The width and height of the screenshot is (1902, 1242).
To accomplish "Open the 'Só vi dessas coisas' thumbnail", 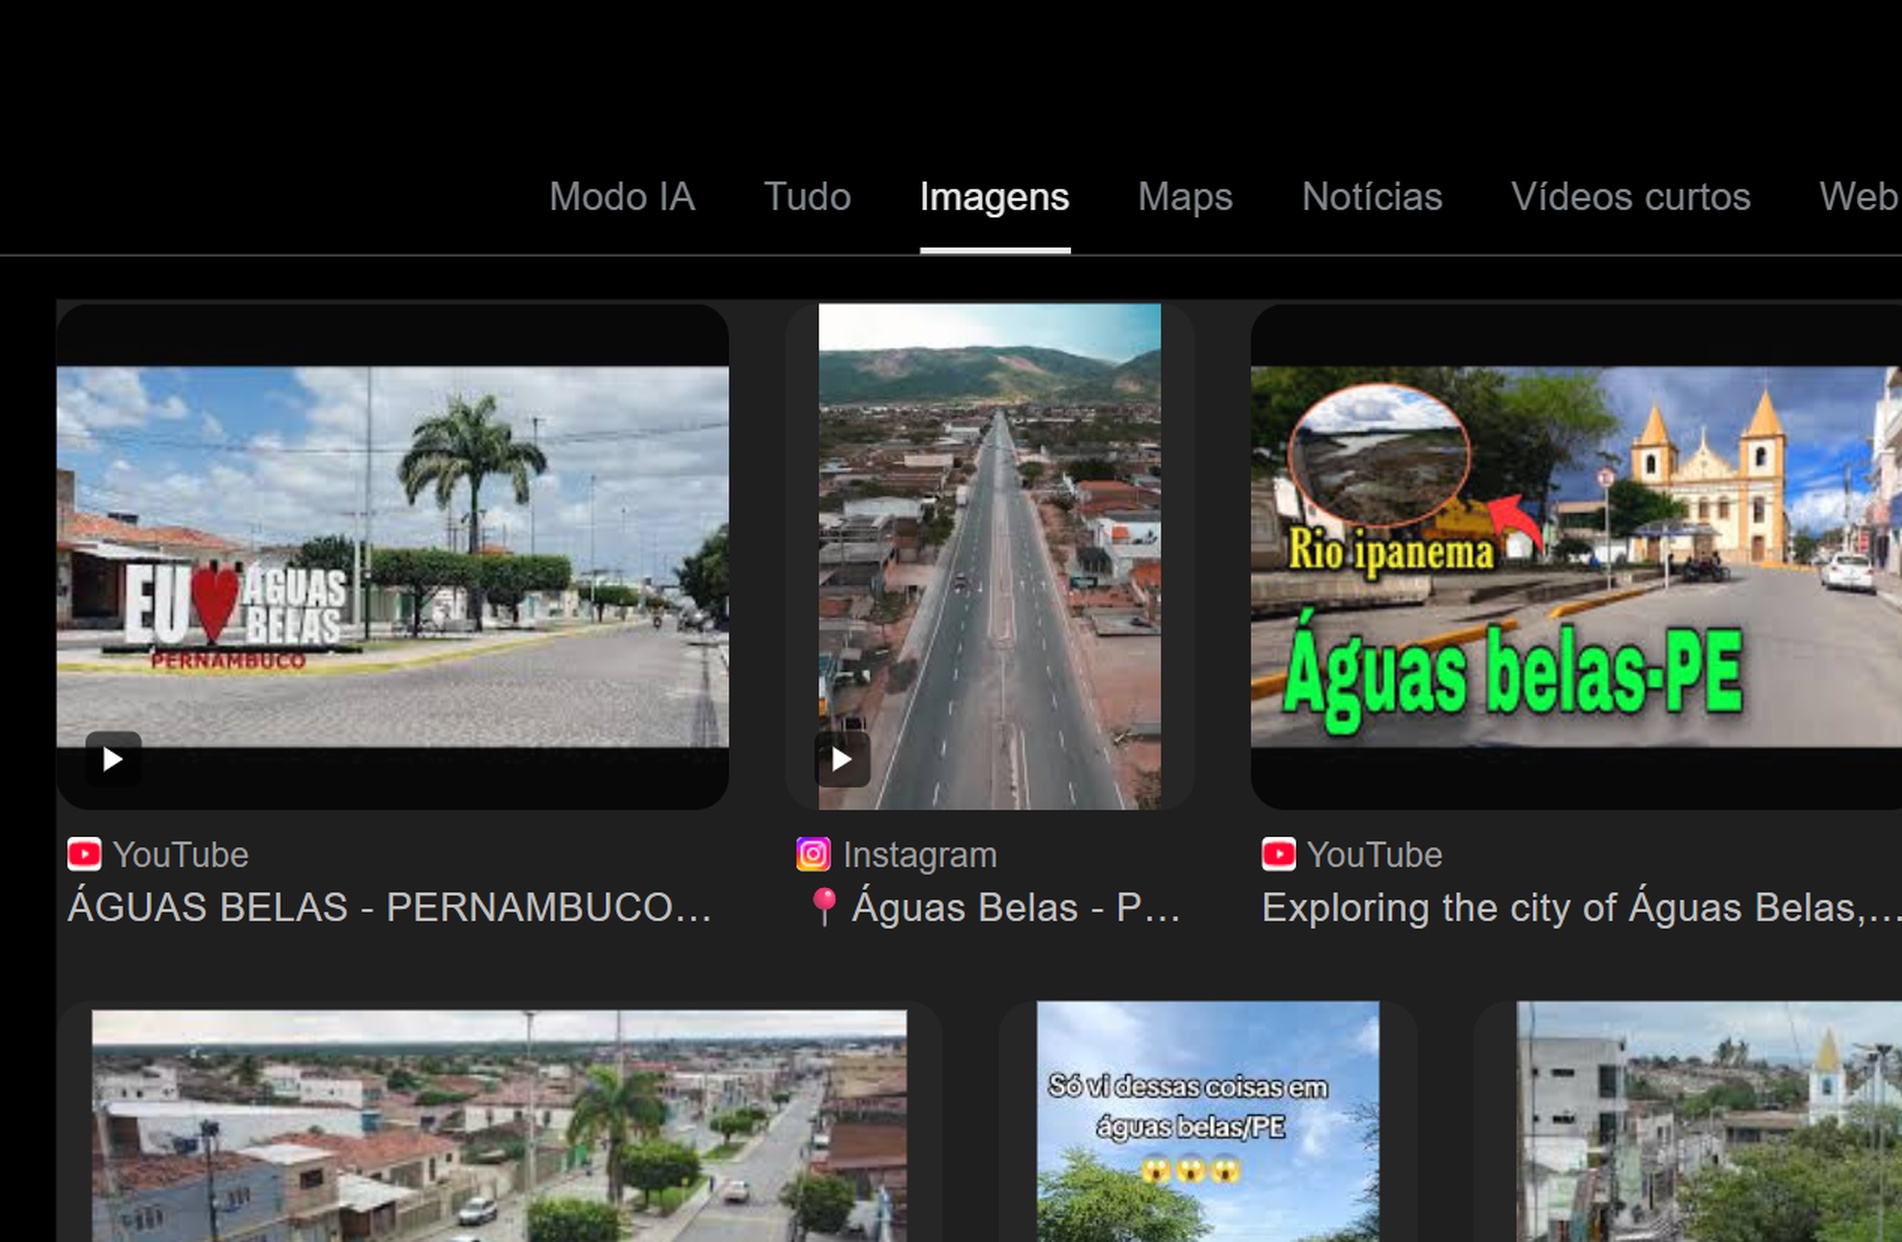I will (1207, 1120).
